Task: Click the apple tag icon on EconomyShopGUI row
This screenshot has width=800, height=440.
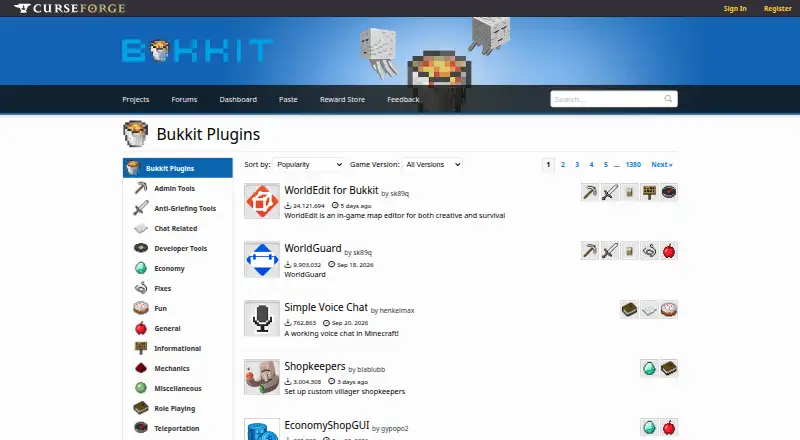Action: tap(669, 427)
